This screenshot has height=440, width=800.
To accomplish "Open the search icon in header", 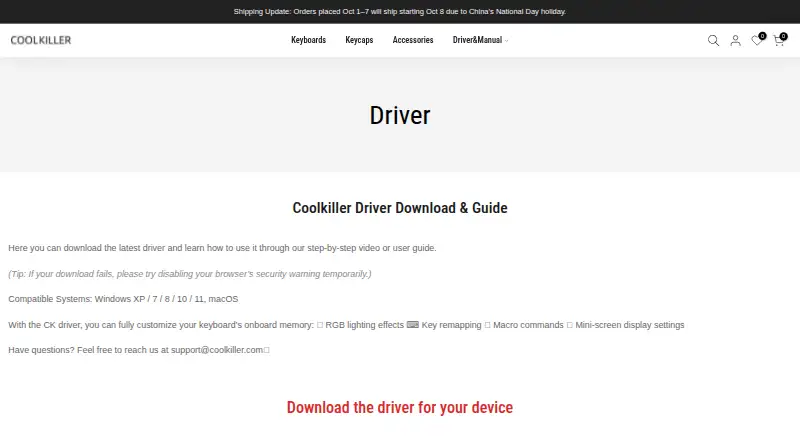I will pyautogui.click(x=713, y=40).
